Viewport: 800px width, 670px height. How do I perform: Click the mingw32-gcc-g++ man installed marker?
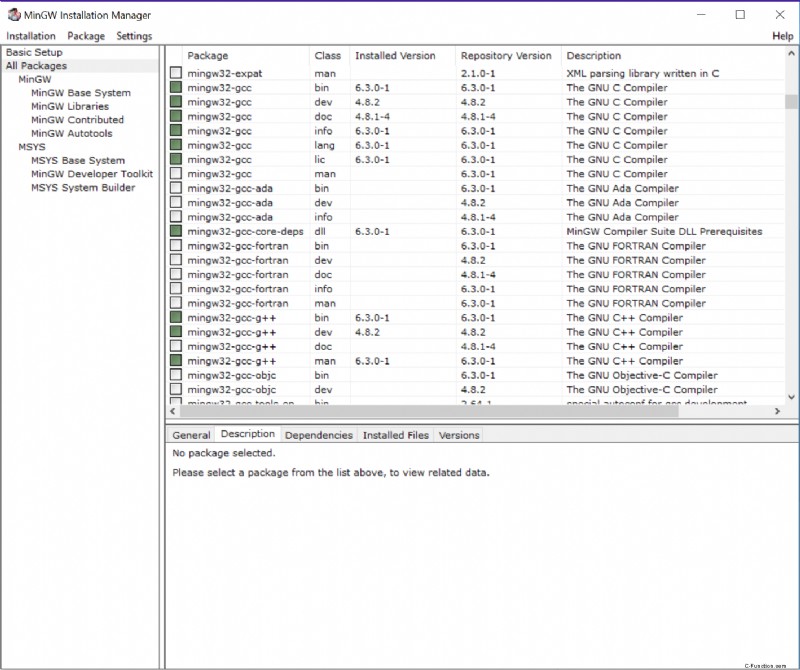tap(176, 361)
